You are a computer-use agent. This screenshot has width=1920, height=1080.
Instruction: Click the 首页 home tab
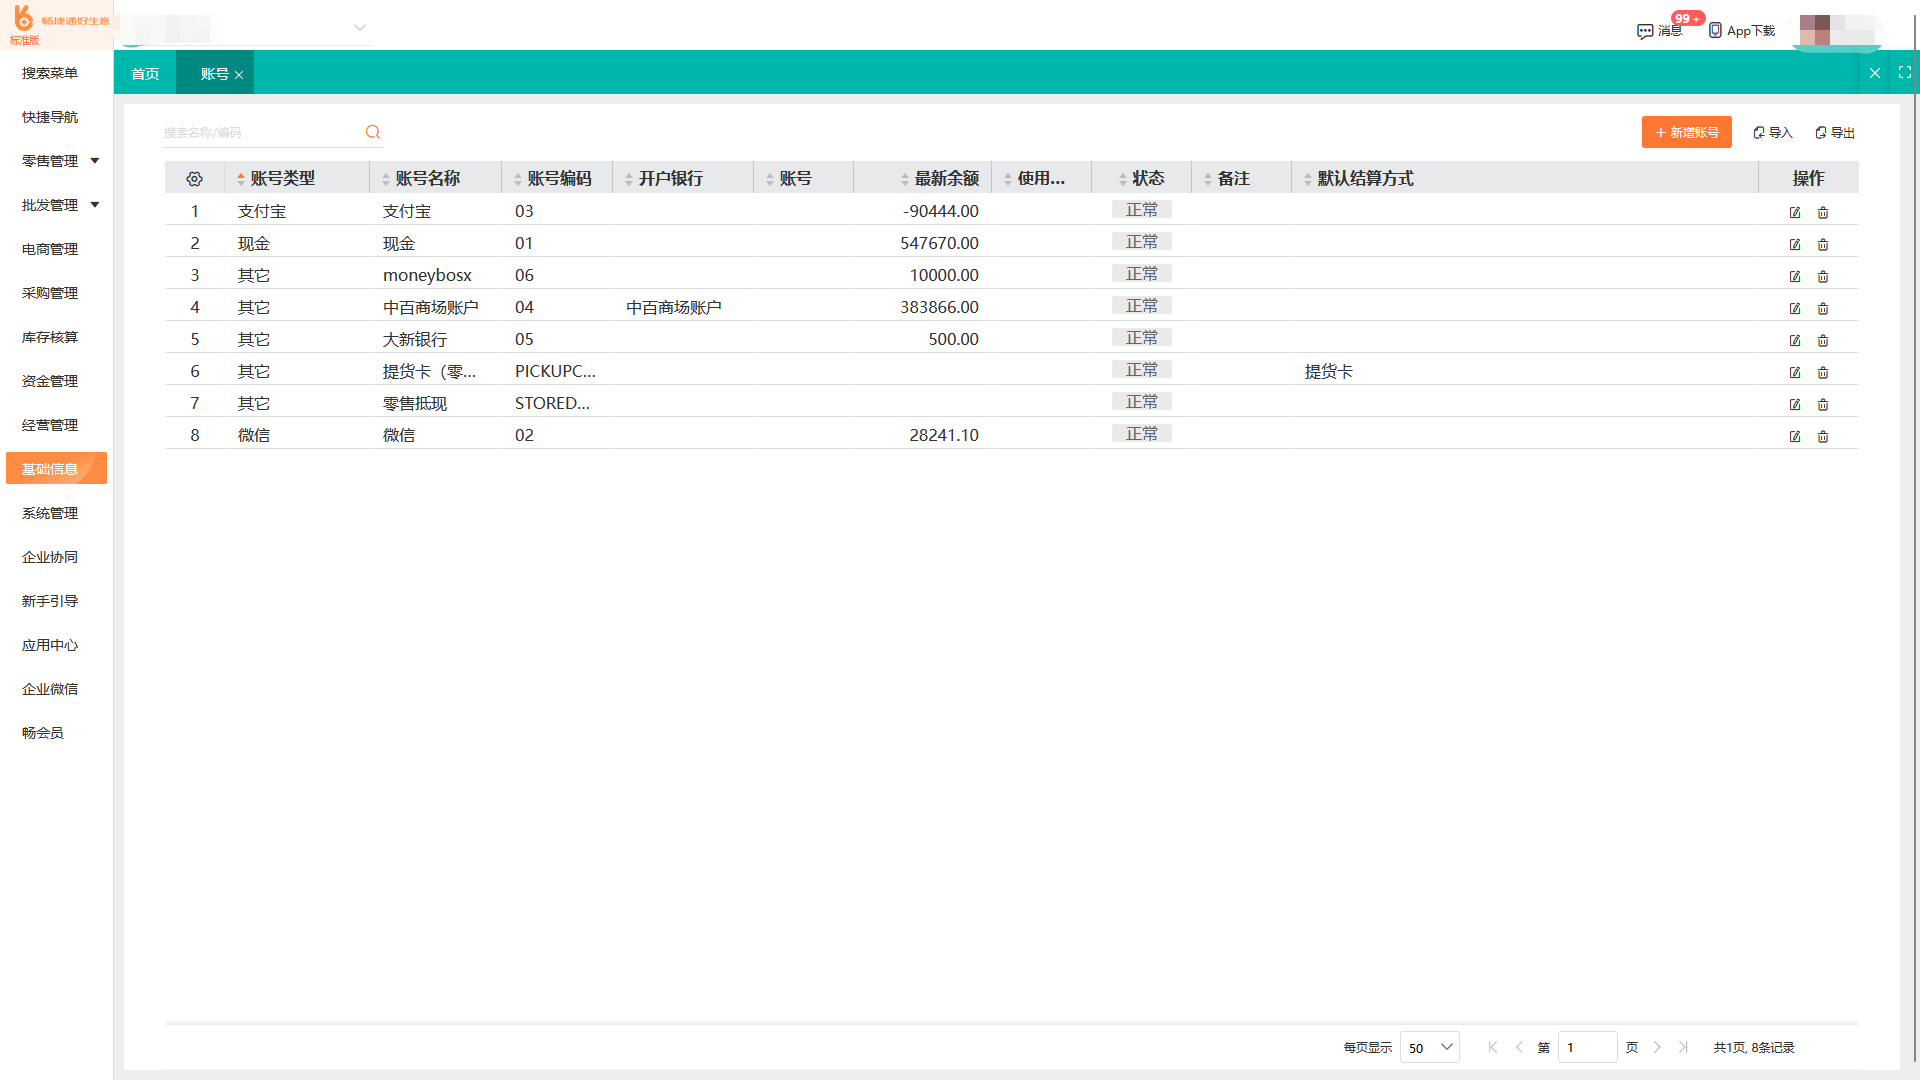146,73
